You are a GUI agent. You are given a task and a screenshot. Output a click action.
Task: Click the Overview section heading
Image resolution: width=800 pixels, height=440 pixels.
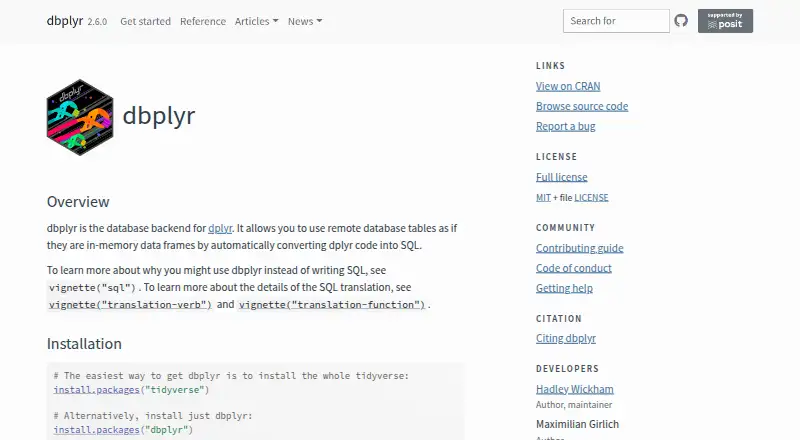pos(78,202)
